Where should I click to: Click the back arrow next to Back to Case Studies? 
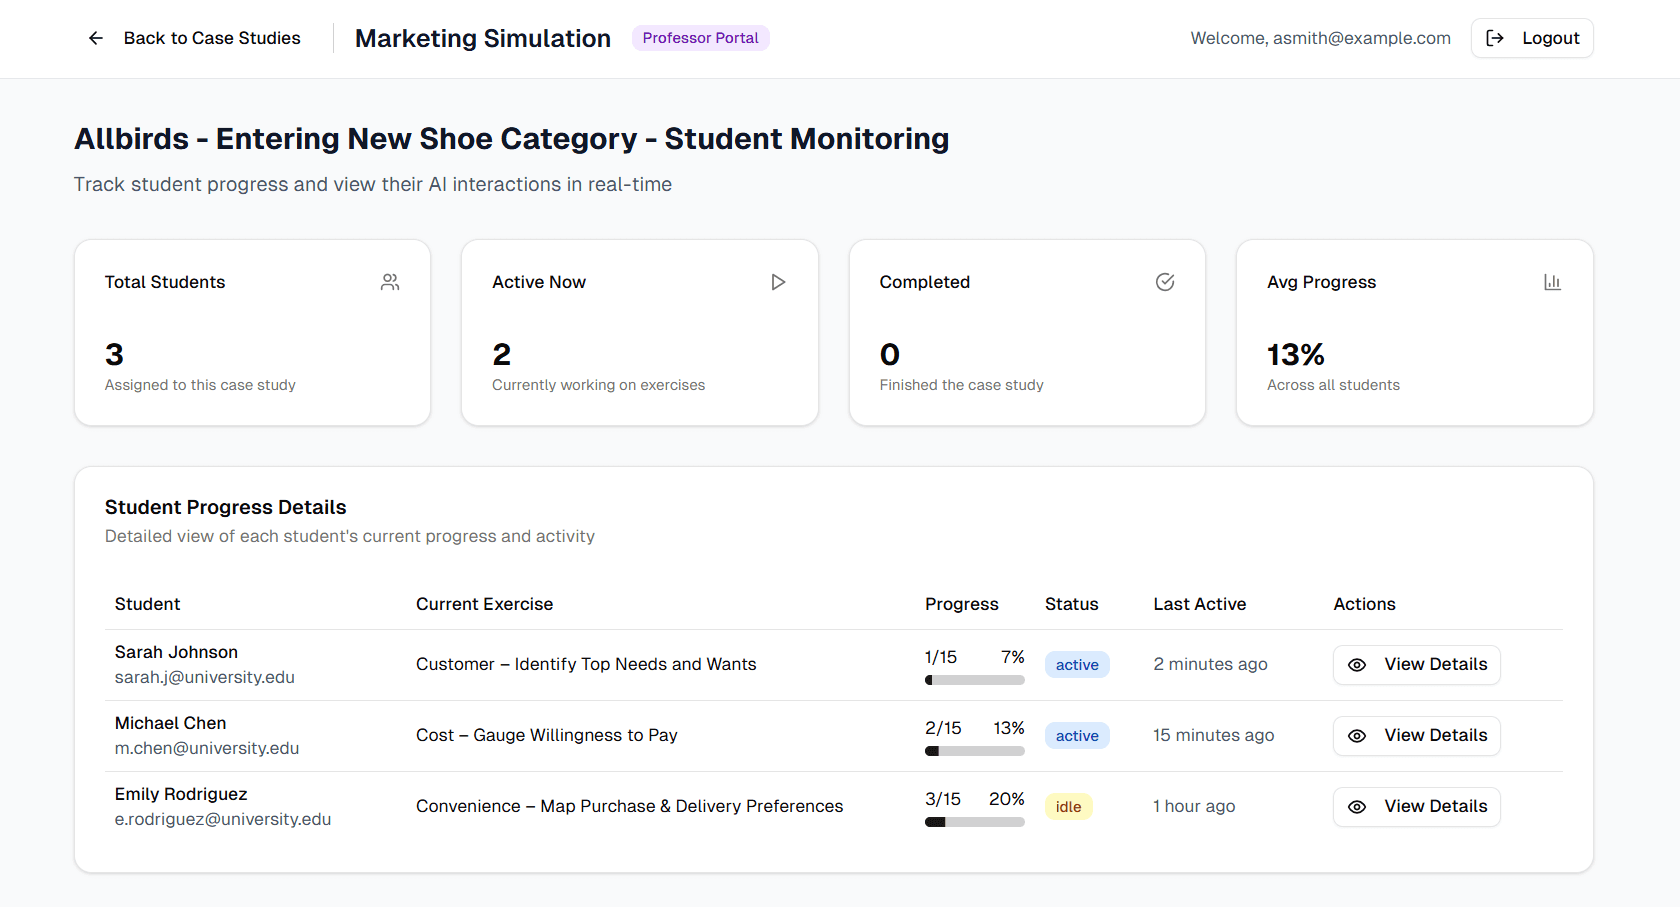[x=95, y=38]
